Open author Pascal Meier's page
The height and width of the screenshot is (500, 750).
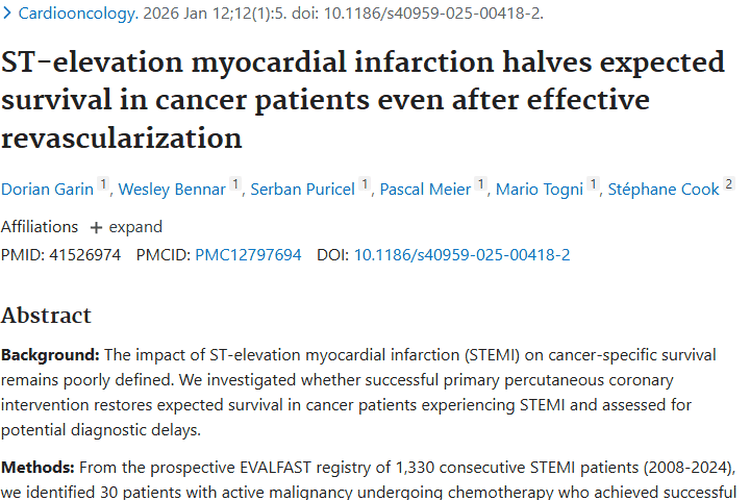pos(425,189)
